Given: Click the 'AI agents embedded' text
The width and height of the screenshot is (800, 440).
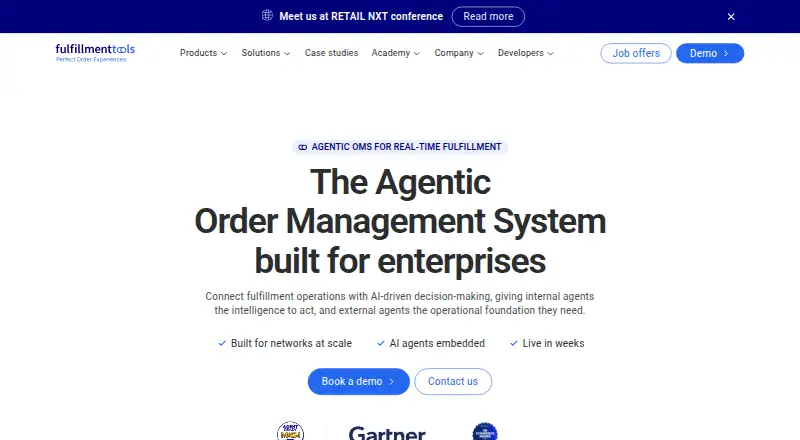Looking at the screenshot, I should click(437, 344).
